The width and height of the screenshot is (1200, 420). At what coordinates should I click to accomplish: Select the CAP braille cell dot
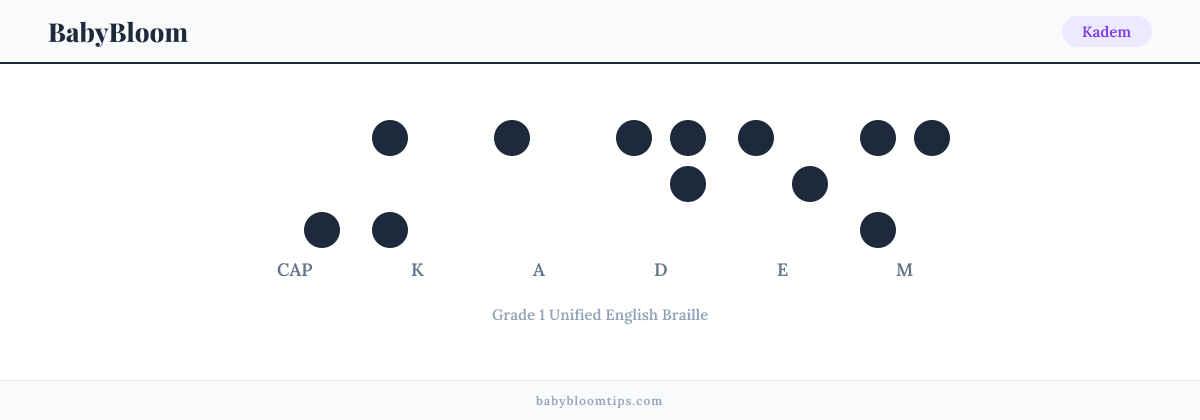322,230
